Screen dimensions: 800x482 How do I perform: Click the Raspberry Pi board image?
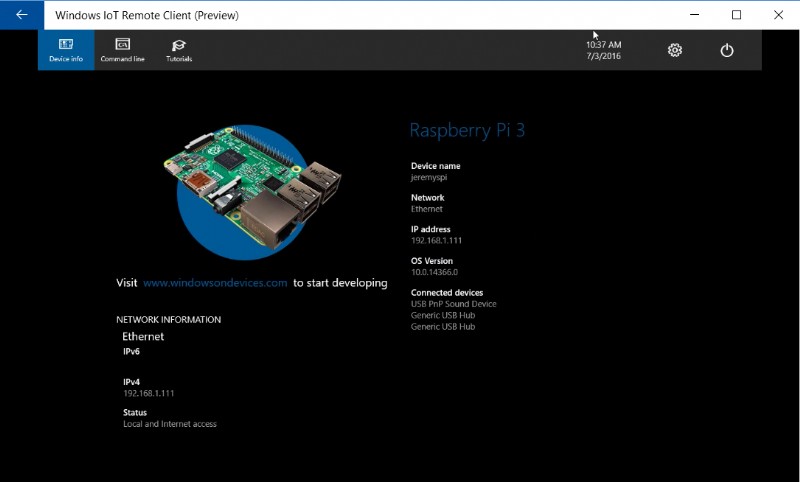(x=250, y=190)
